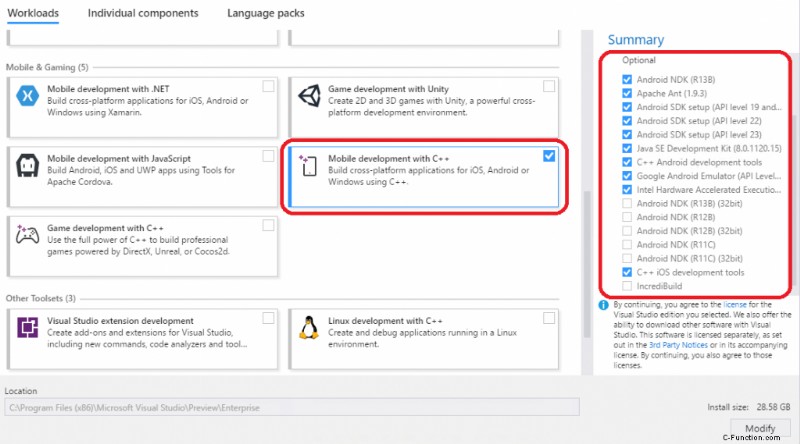Click the Xamarin icon for Mobile development with .NET

[x=27, y=96]
